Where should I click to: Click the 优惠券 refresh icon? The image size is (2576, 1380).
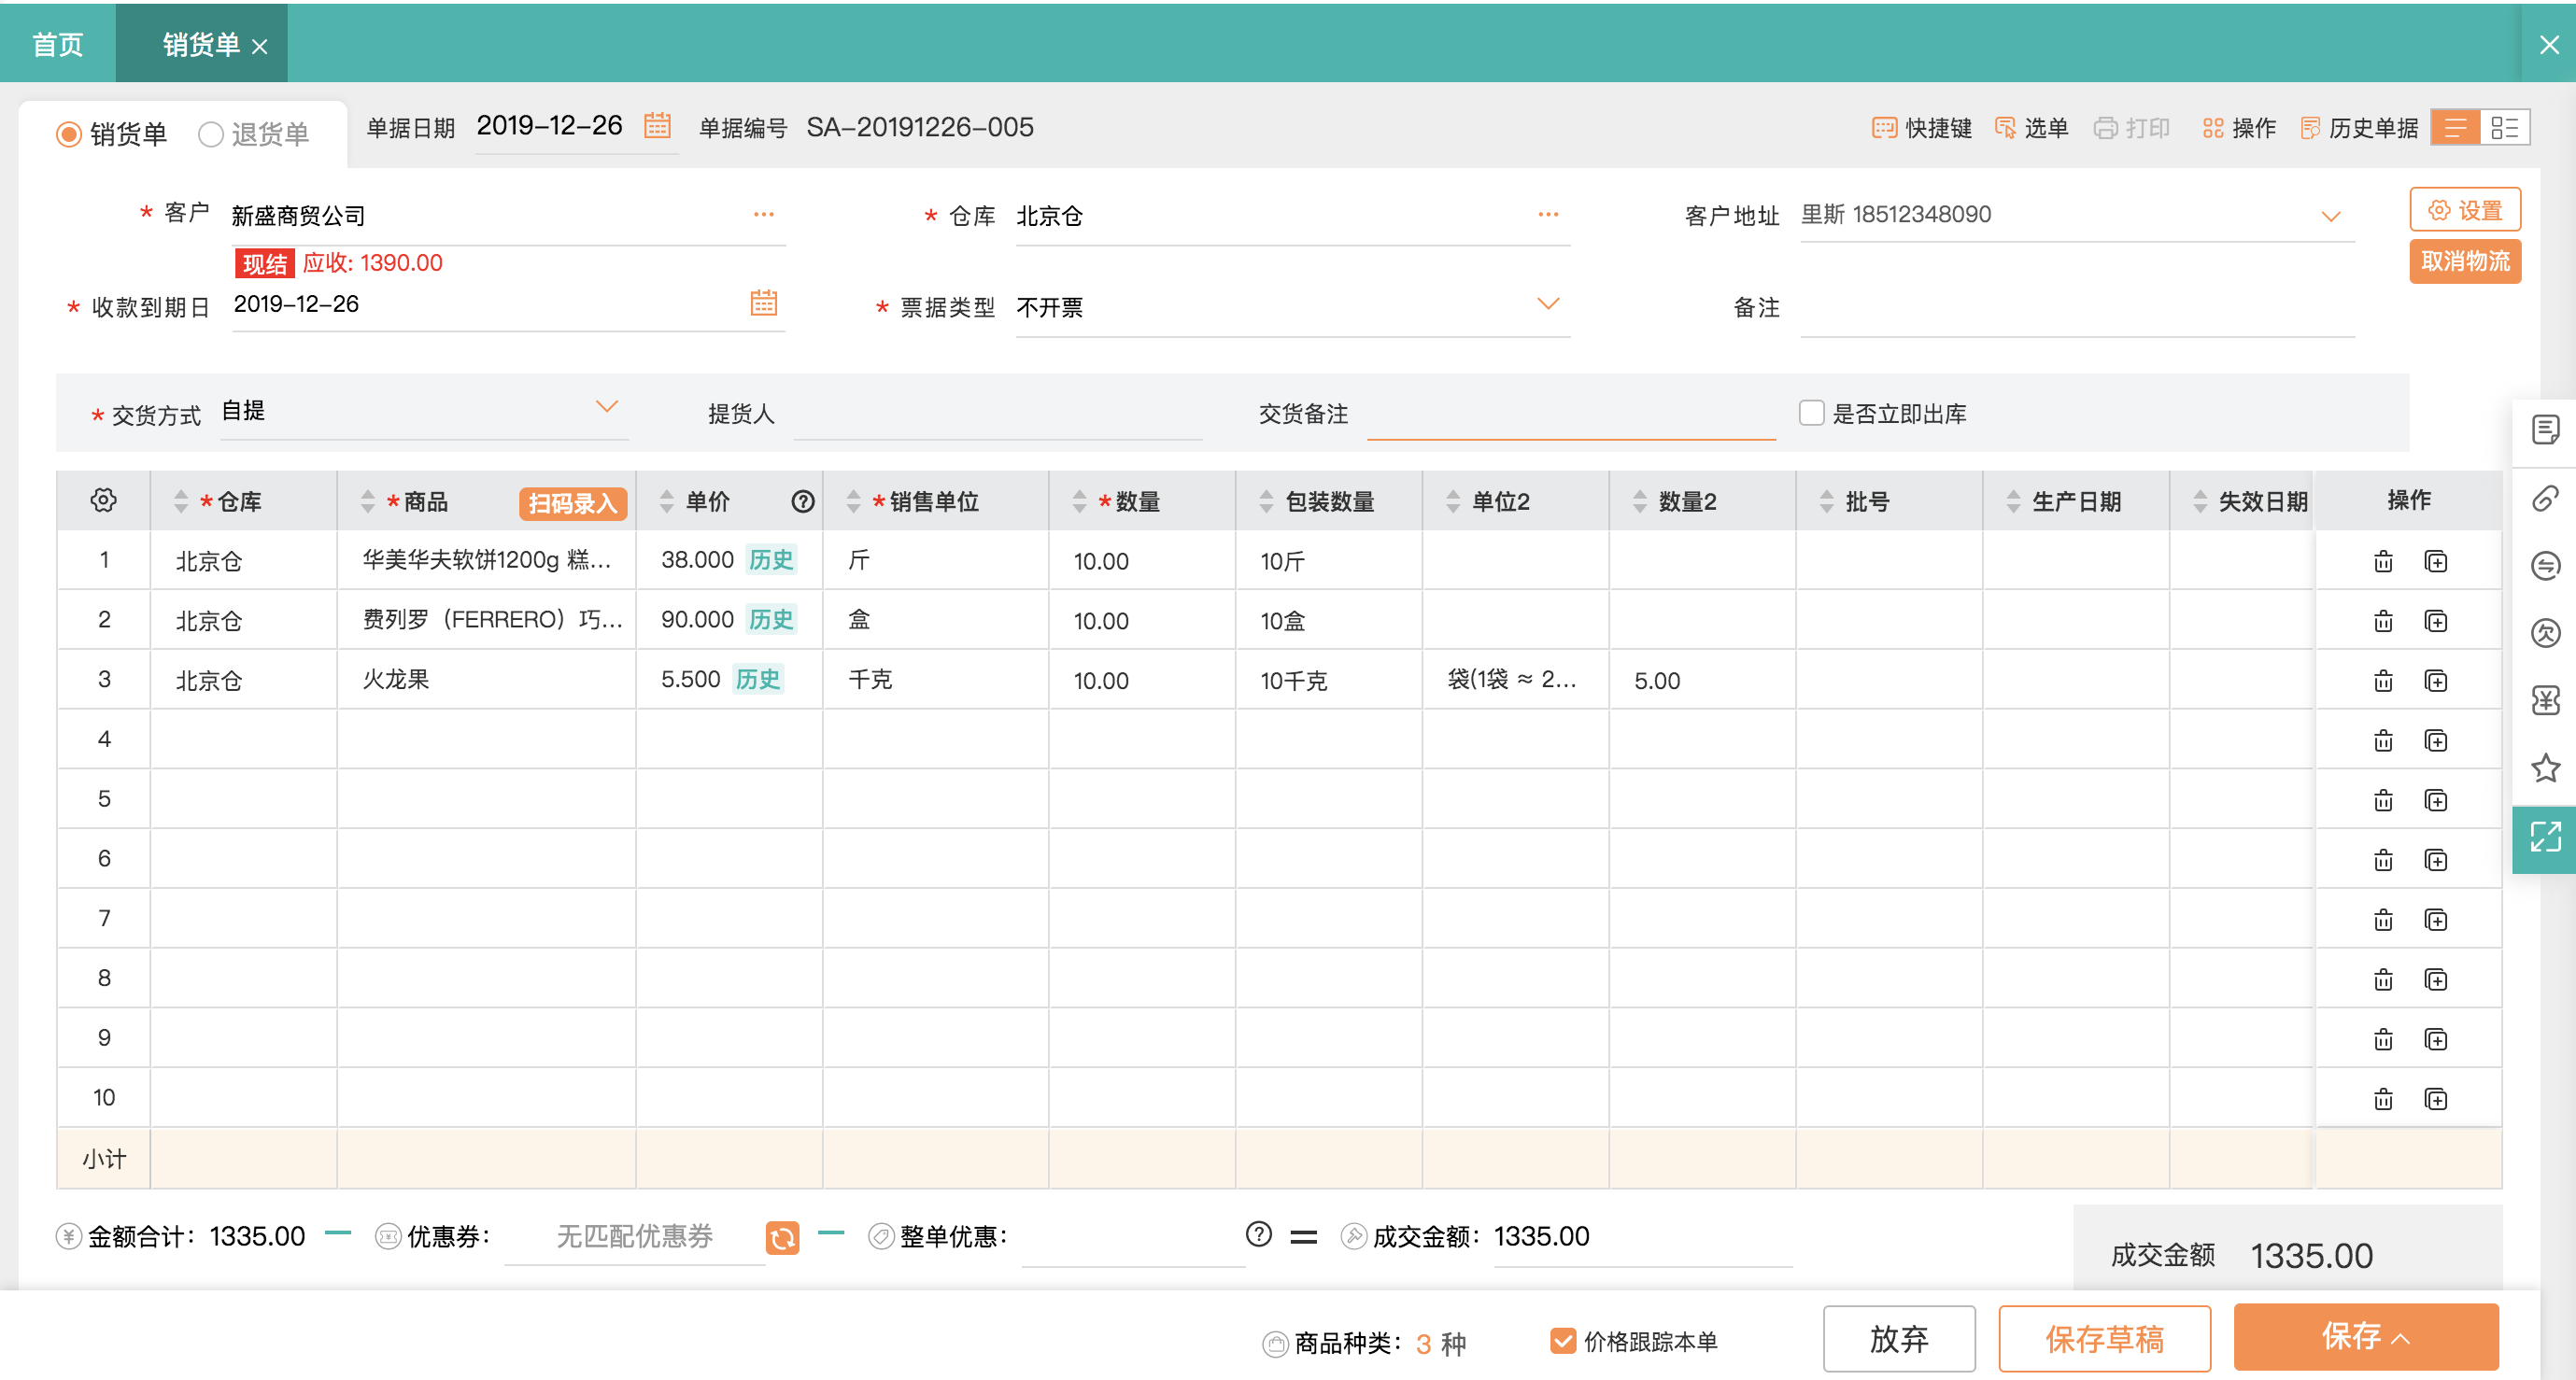(780, 1237)
